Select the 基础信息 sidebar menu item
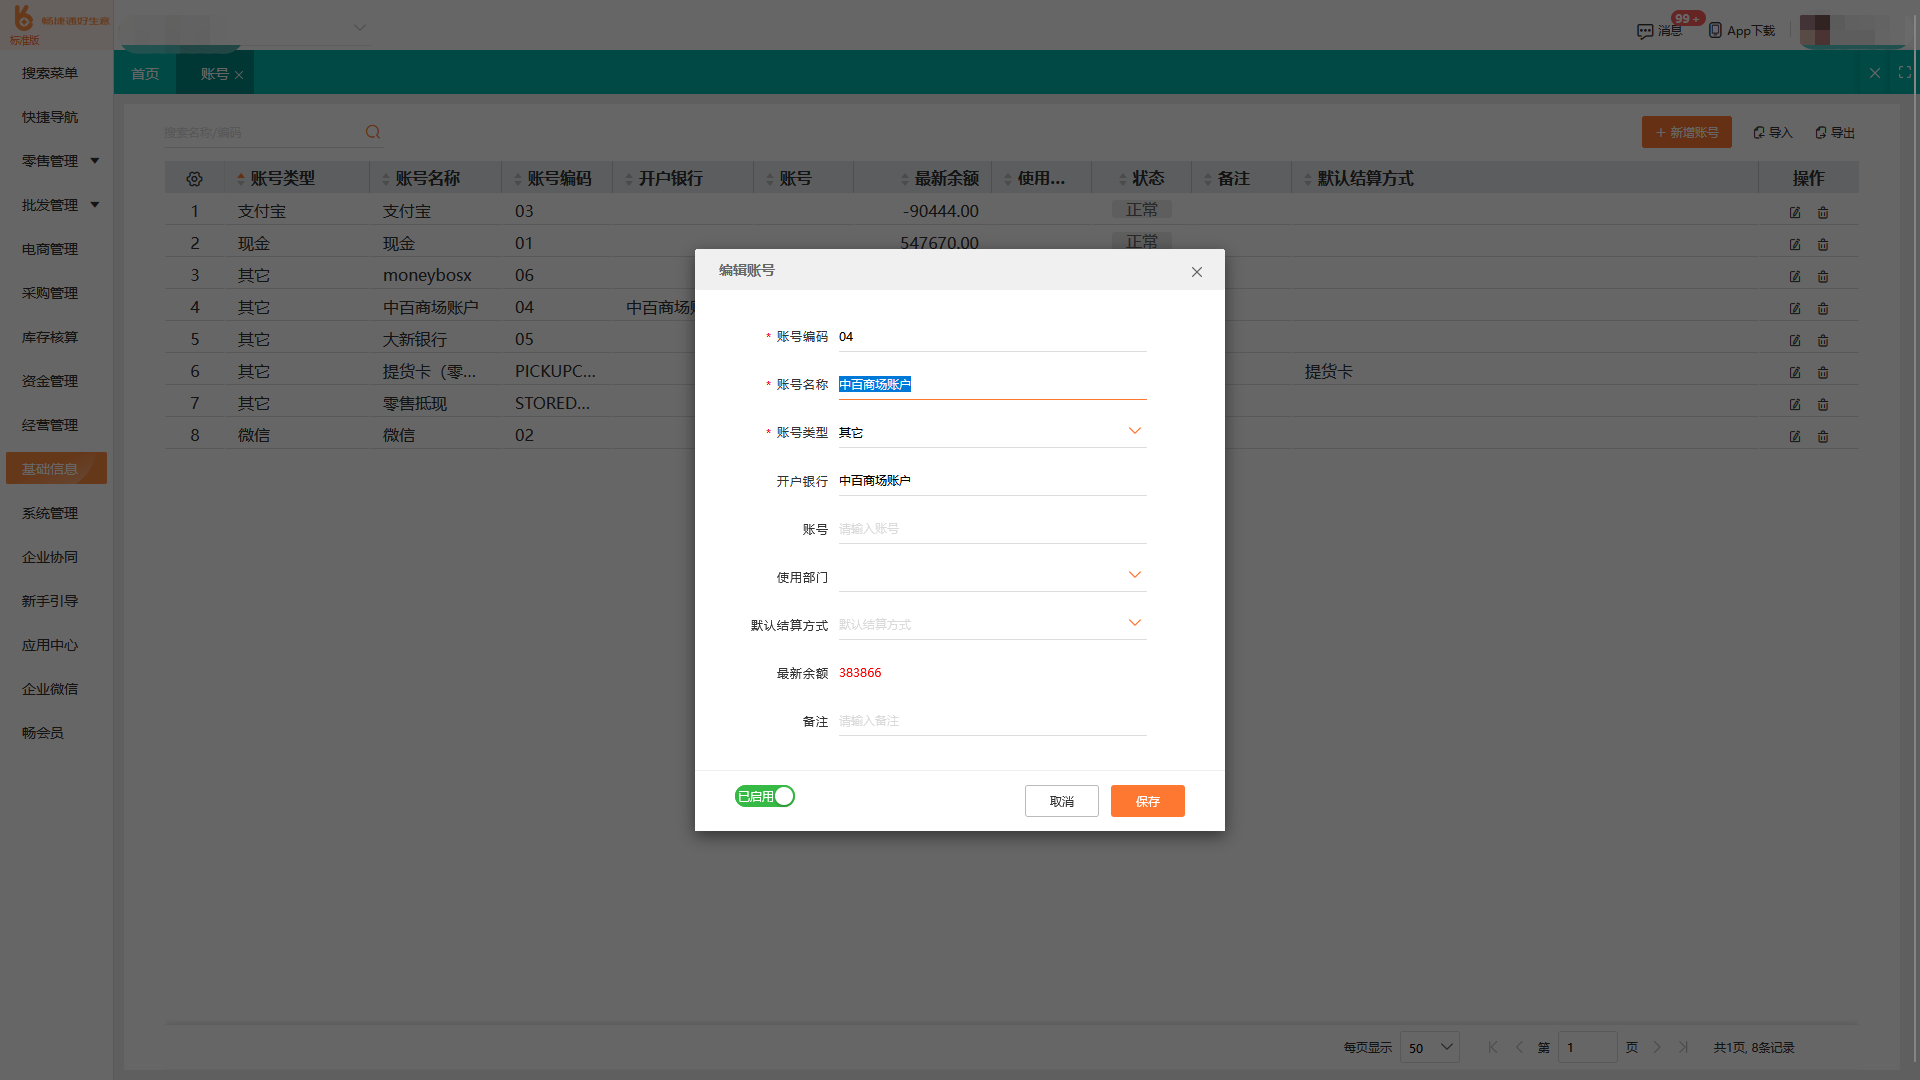The width and height of the screenshot is (1920, 1080). point(54,468)
